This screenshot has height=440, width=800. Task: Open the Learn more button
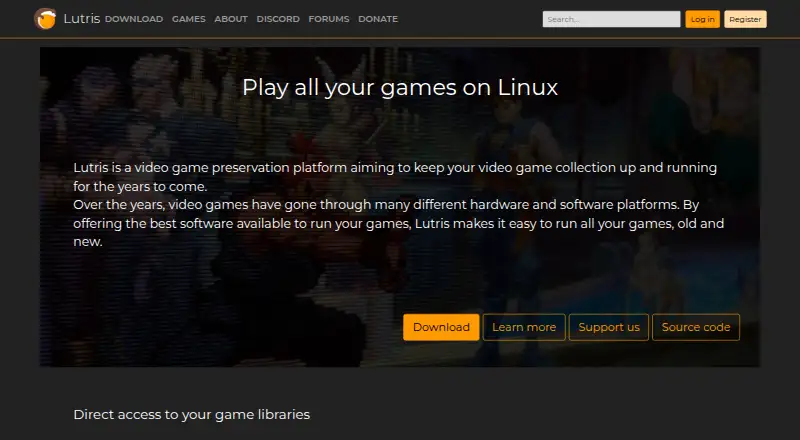(524, 327)
